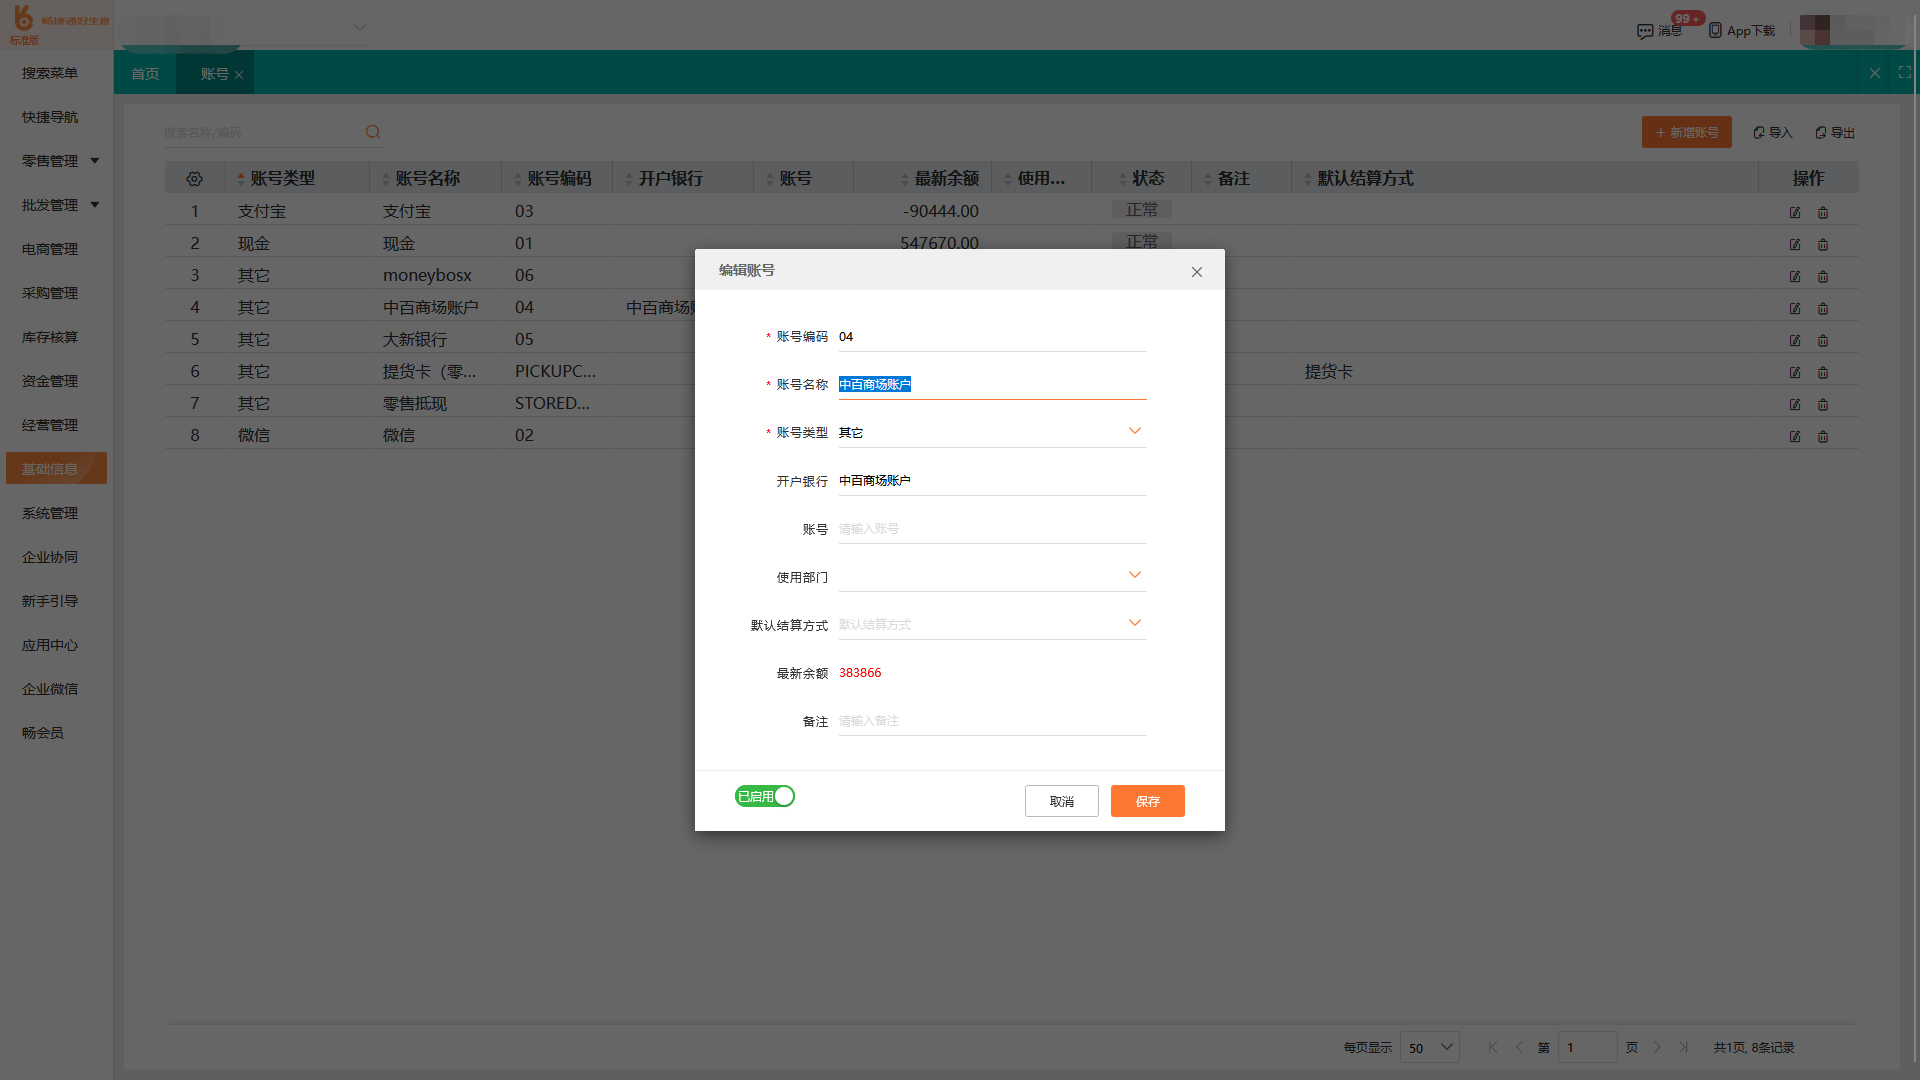Click the delete icon for 大新银行 account

[1824, 340]
